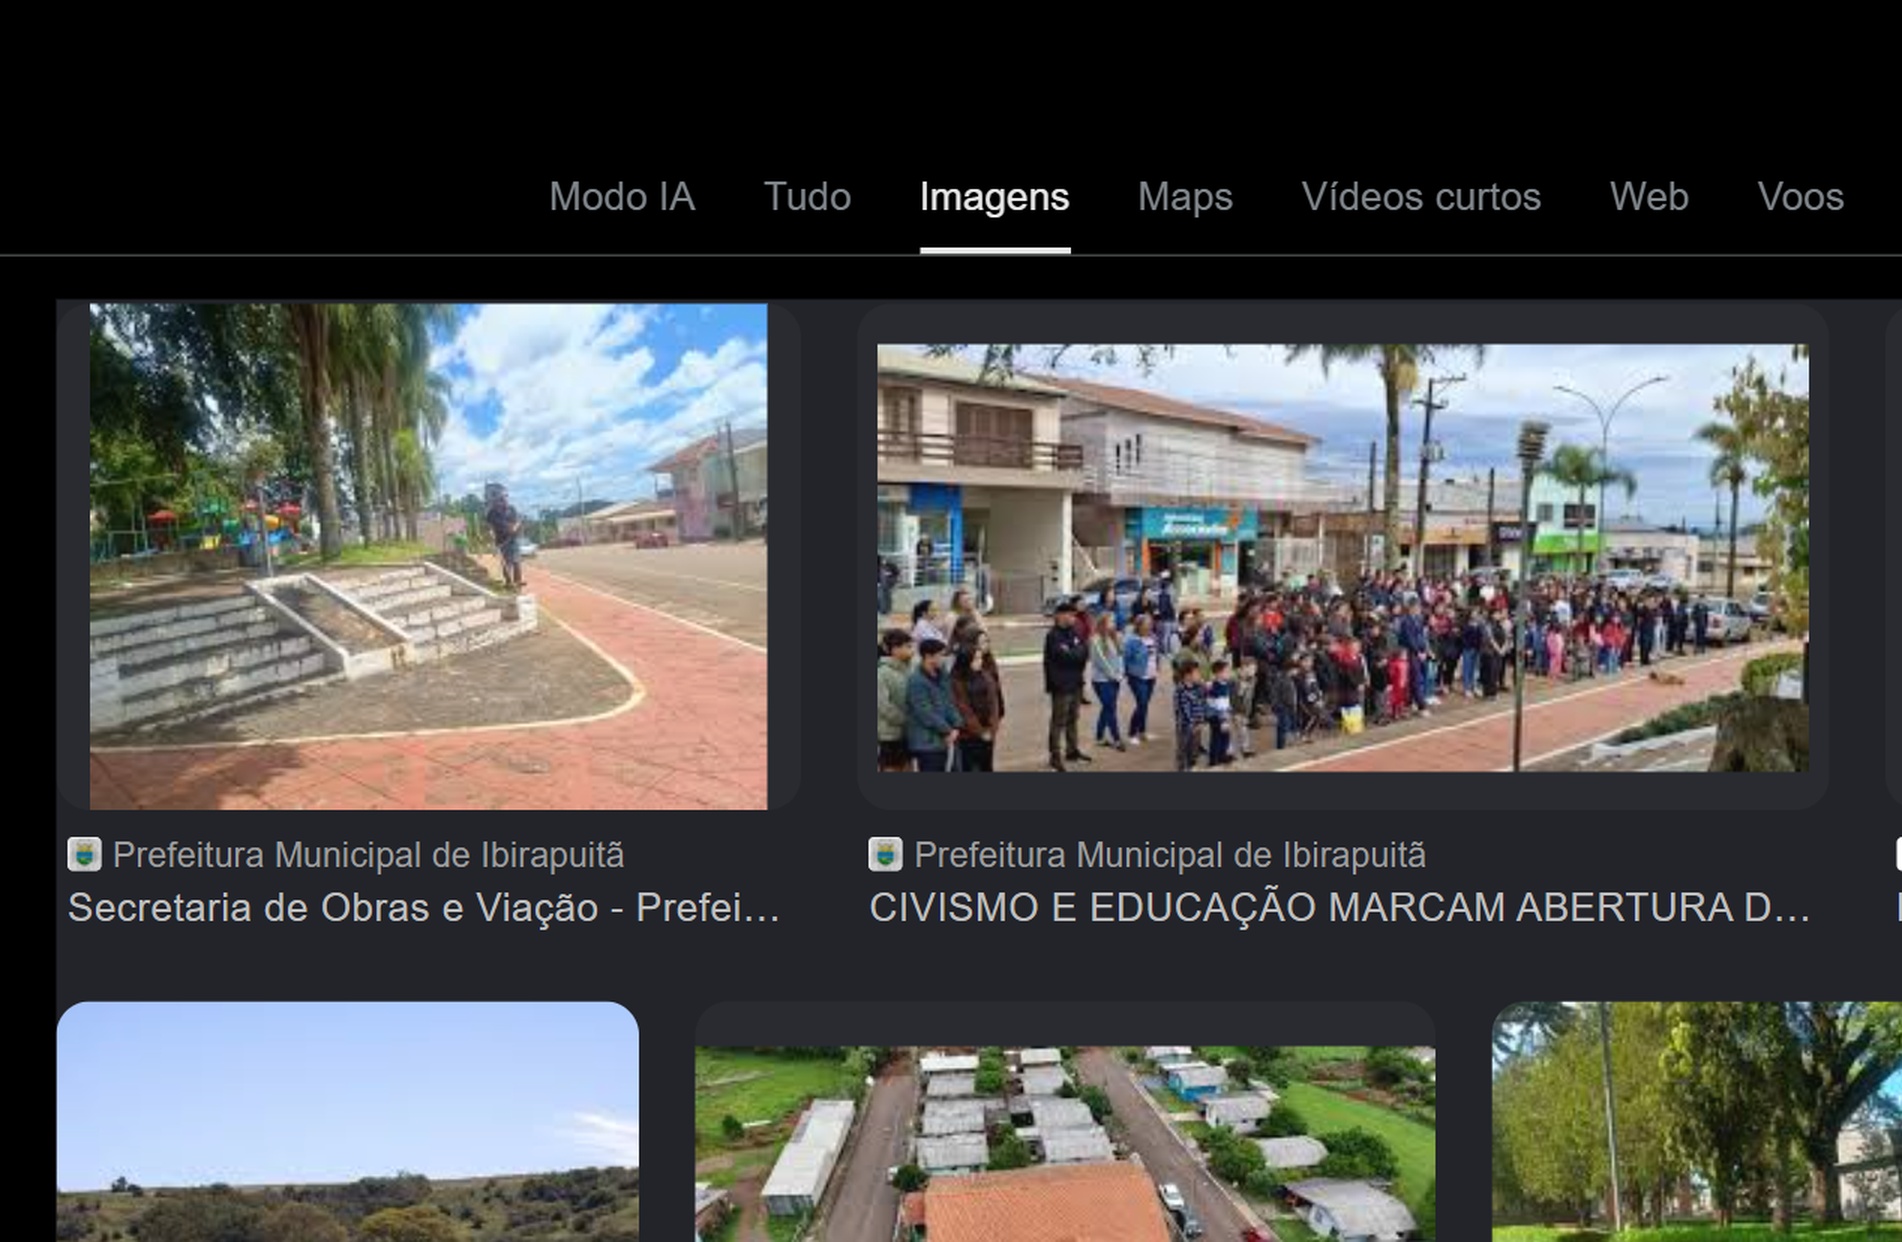Switch to the Web tab

[1648, 197]
